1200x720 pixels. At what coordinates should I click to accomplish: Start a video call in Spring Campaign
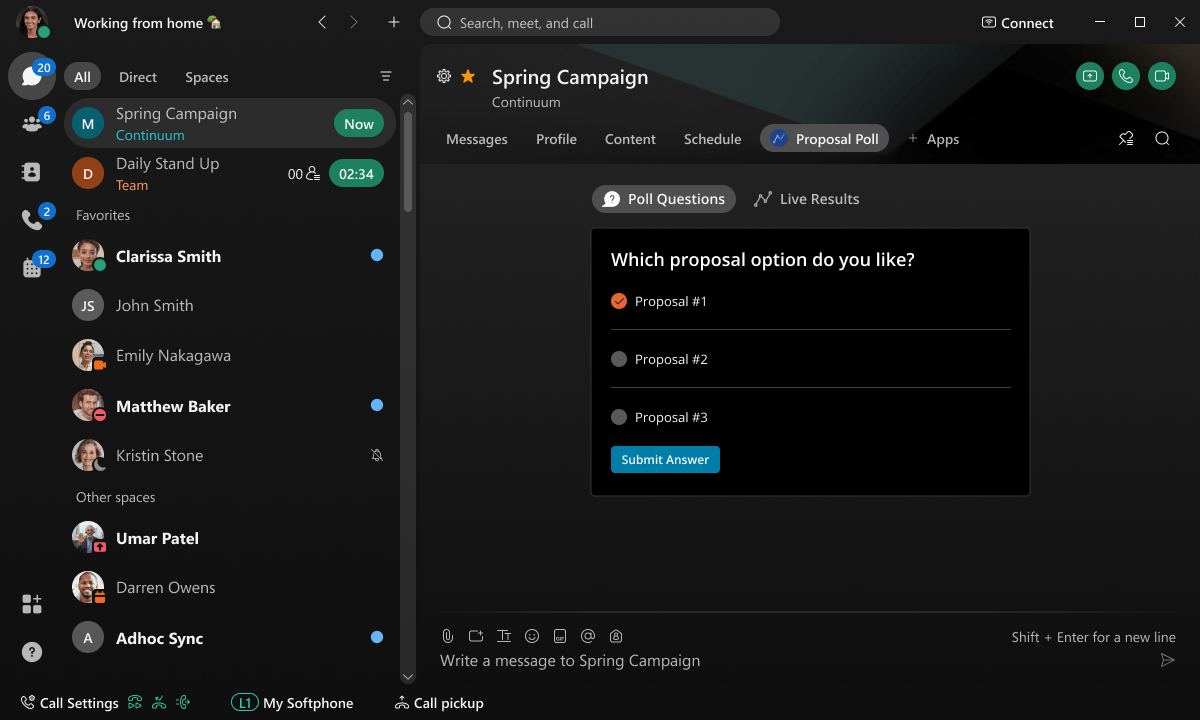click(x=1161, y=77)
